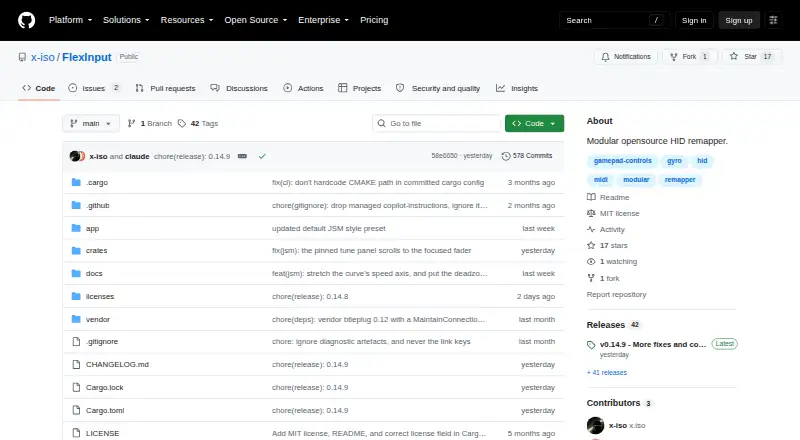This screenshot has height=440, width=800.
Task: Open the gamepad-controls topic tag
Action: click(622, 161)
